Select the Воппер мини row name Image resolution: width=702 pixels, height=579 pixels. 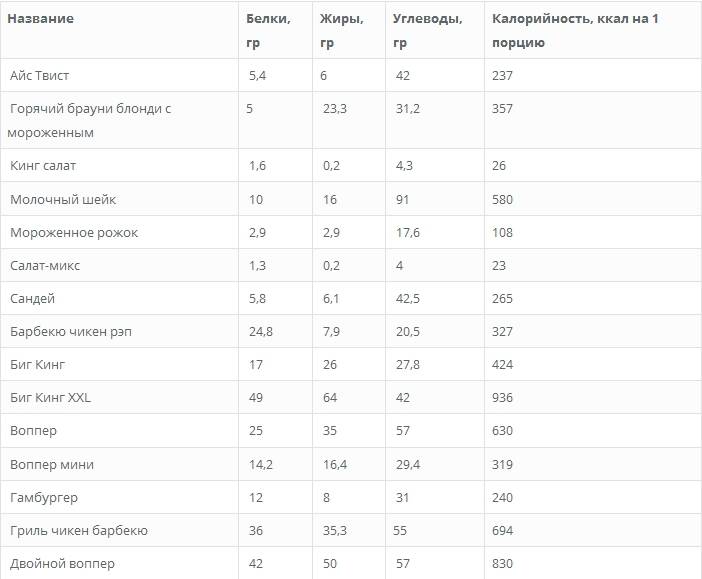point(52,465)
